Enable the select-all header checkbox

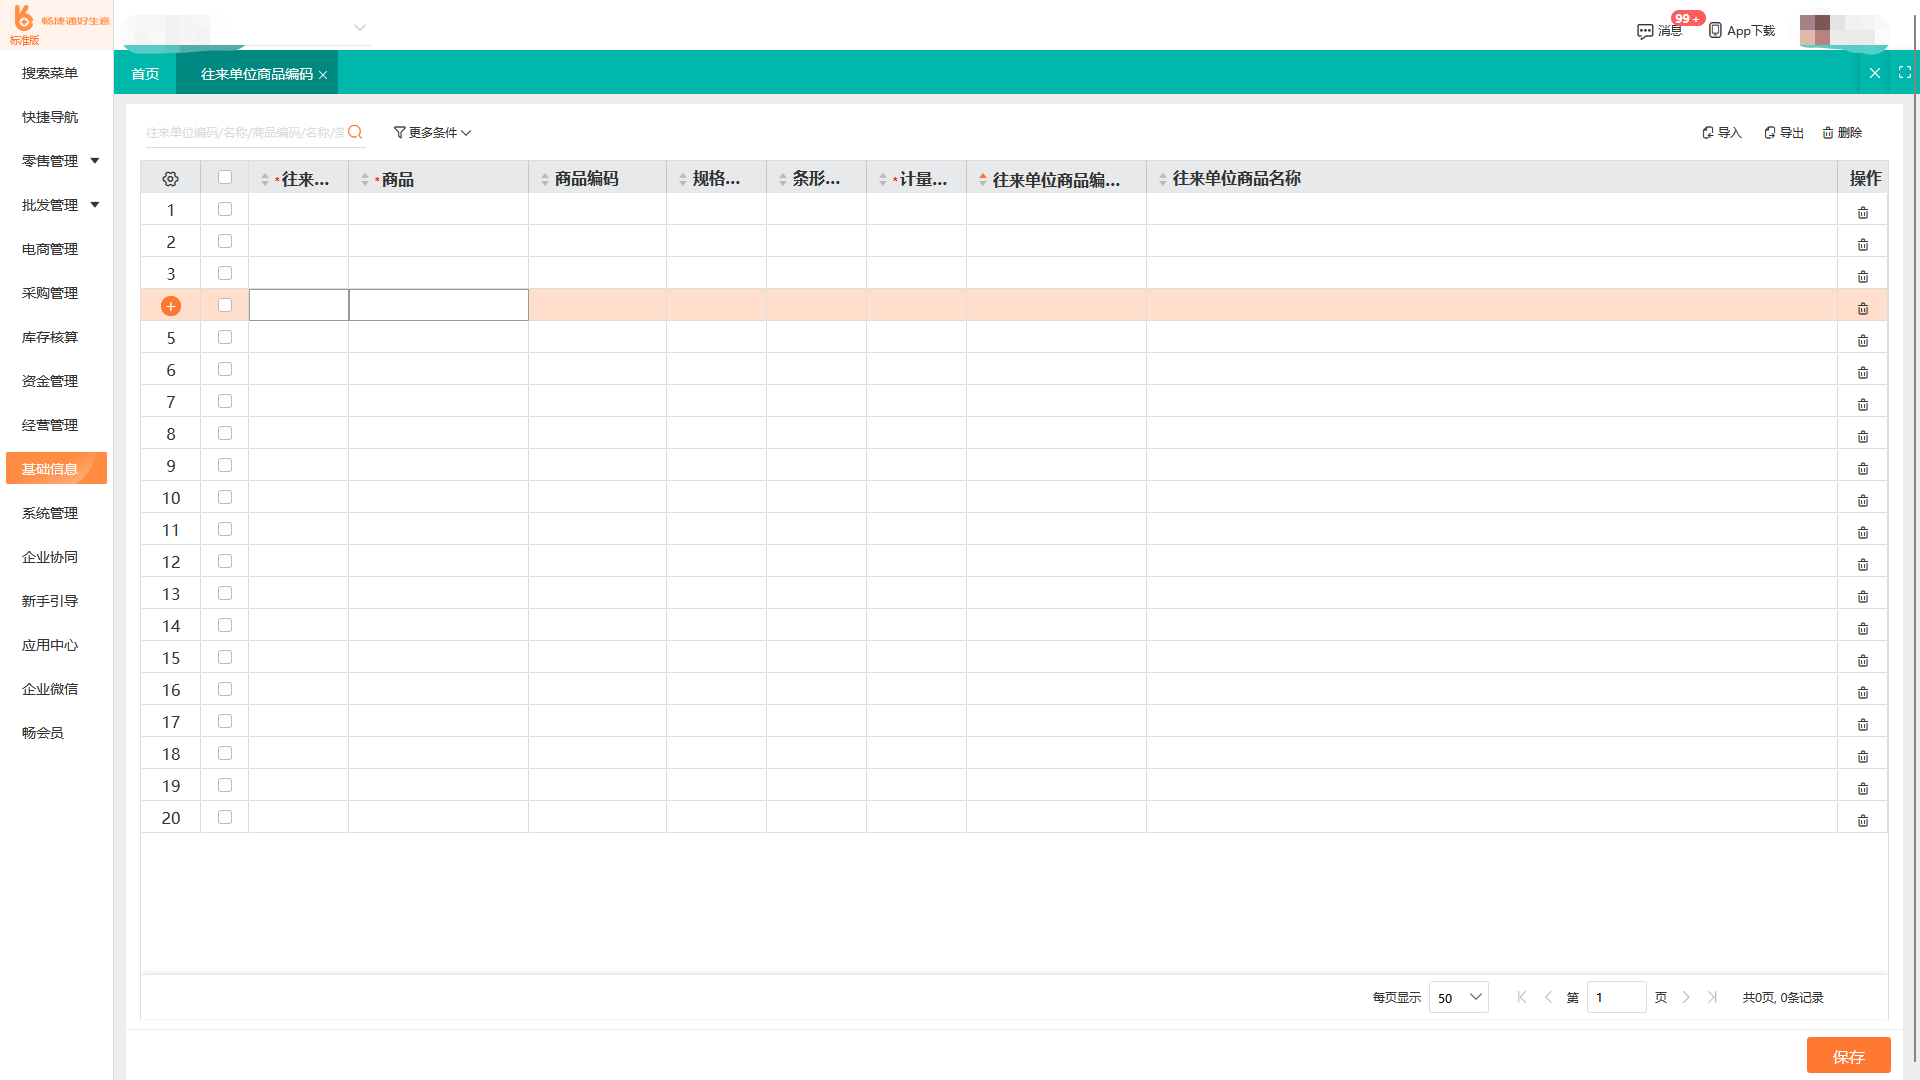click(224, 177)
